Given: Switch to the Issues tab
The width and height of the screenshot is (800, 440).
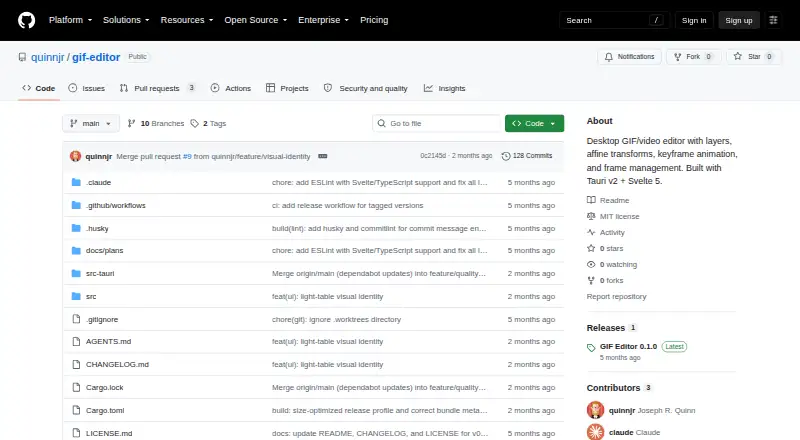Looking at the screenshot, I should pos(87,88).
